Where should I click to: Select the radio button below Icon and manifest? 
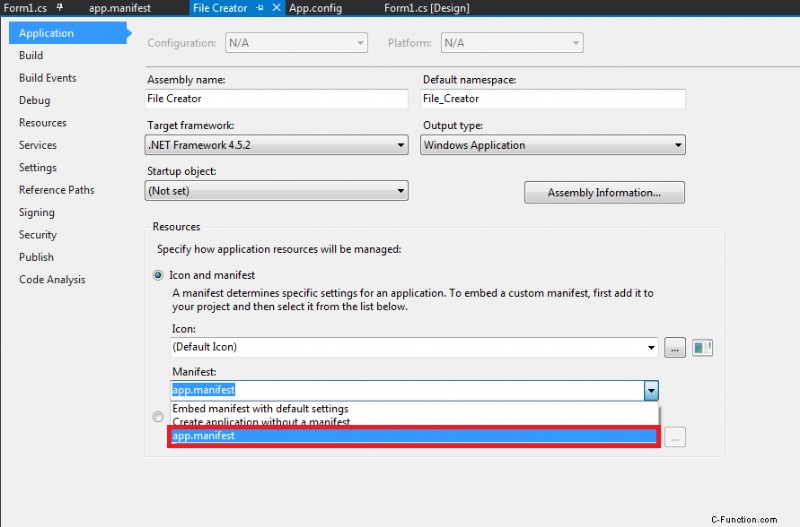click(159, 417)
